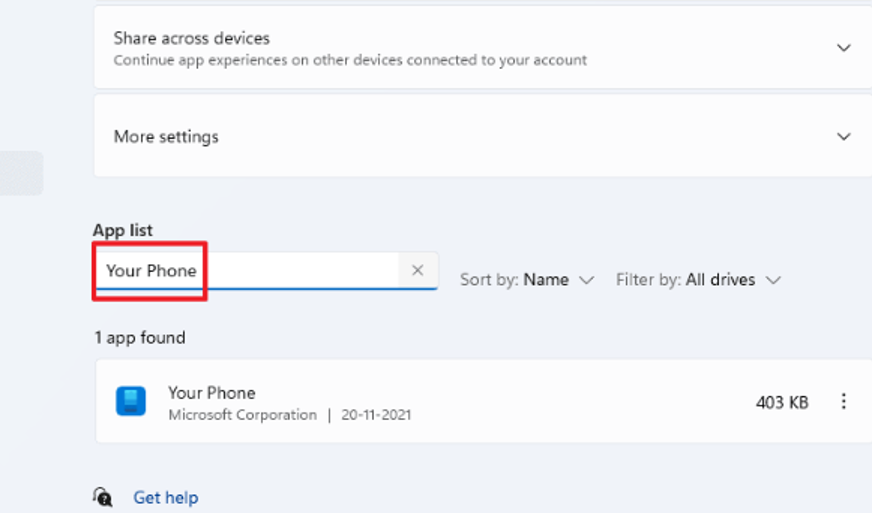872x514 pixels.
Task: Click the Your Phone search input field
Action: tap(250, 270)
